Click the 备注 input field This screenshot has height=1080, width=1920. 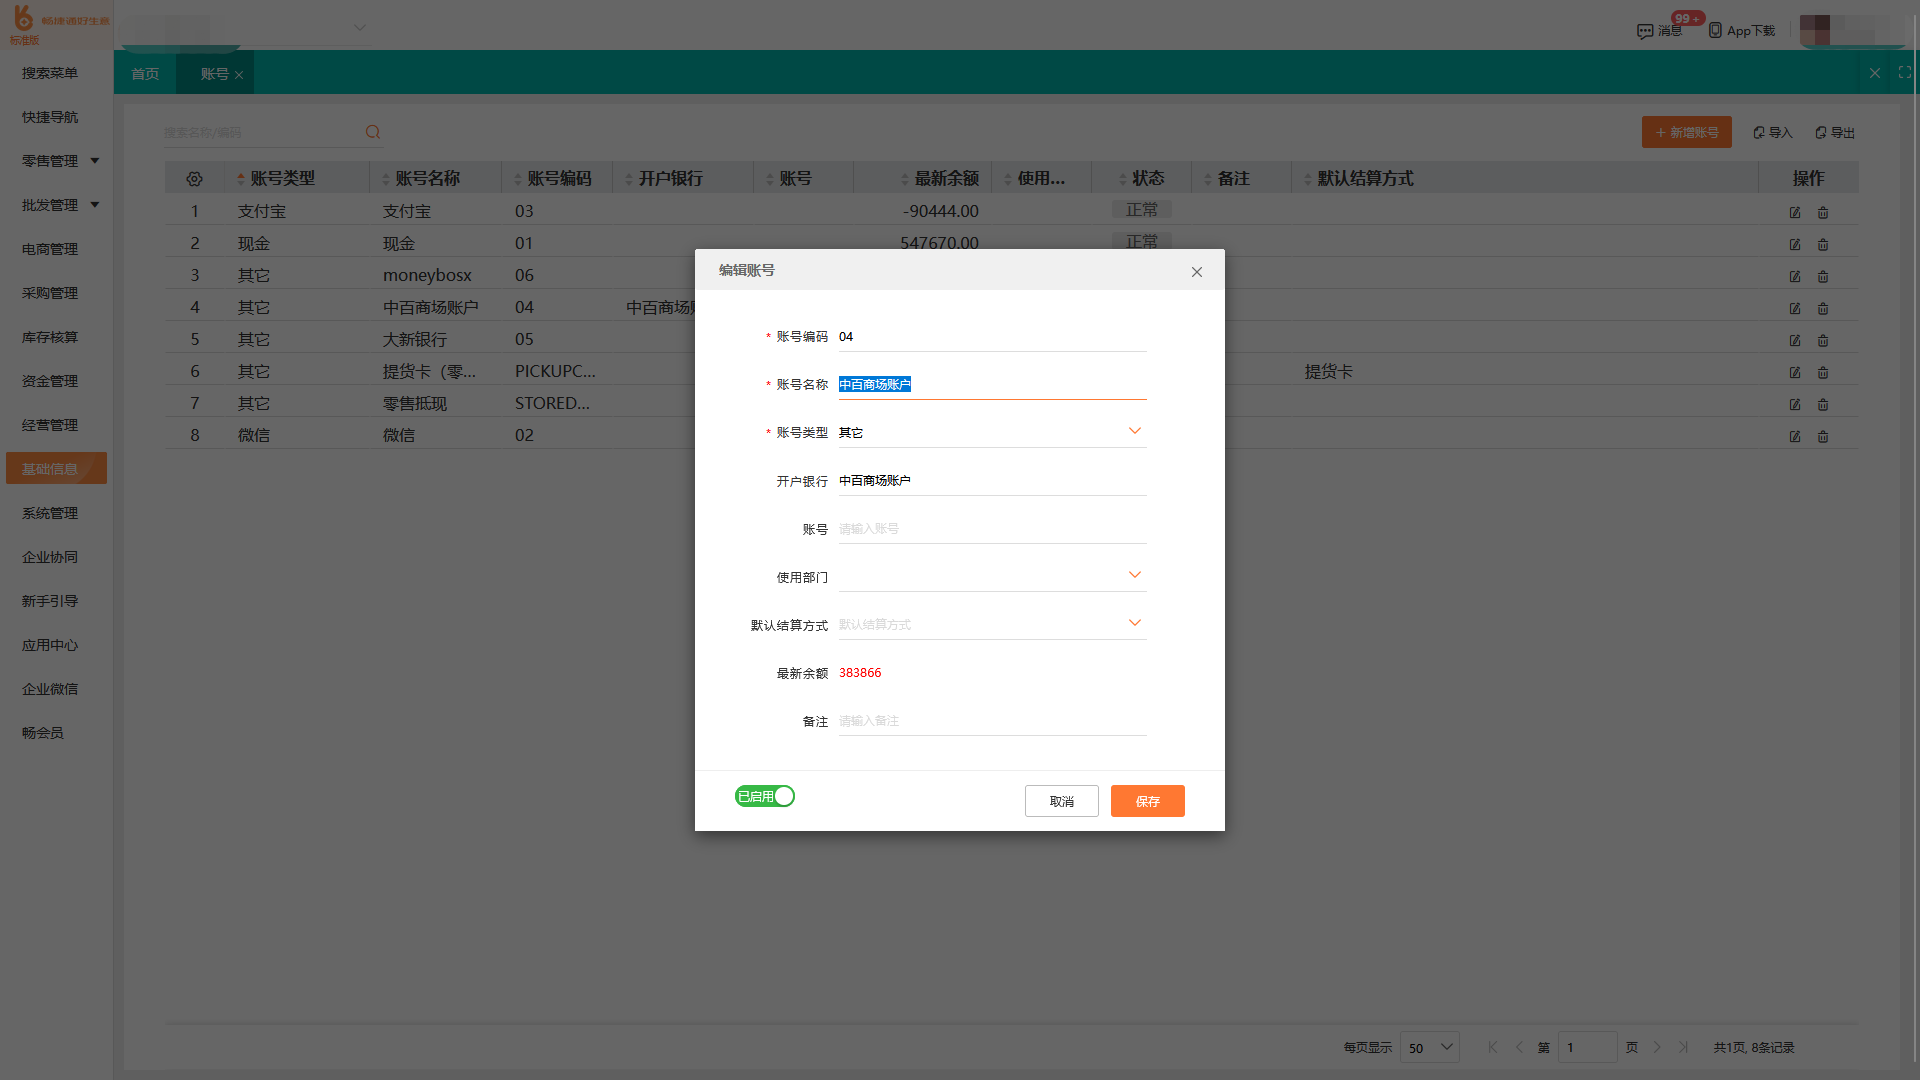(990, 720)
